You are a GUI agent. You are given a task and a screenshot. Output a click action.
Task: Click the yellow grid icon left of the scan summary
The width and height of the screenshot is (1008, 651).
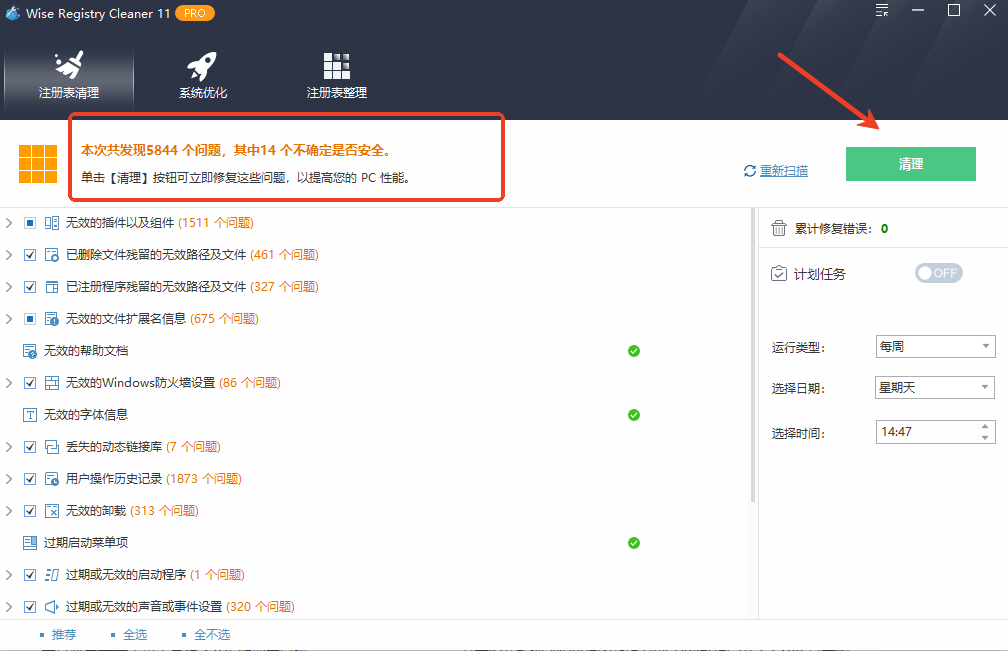38,163
